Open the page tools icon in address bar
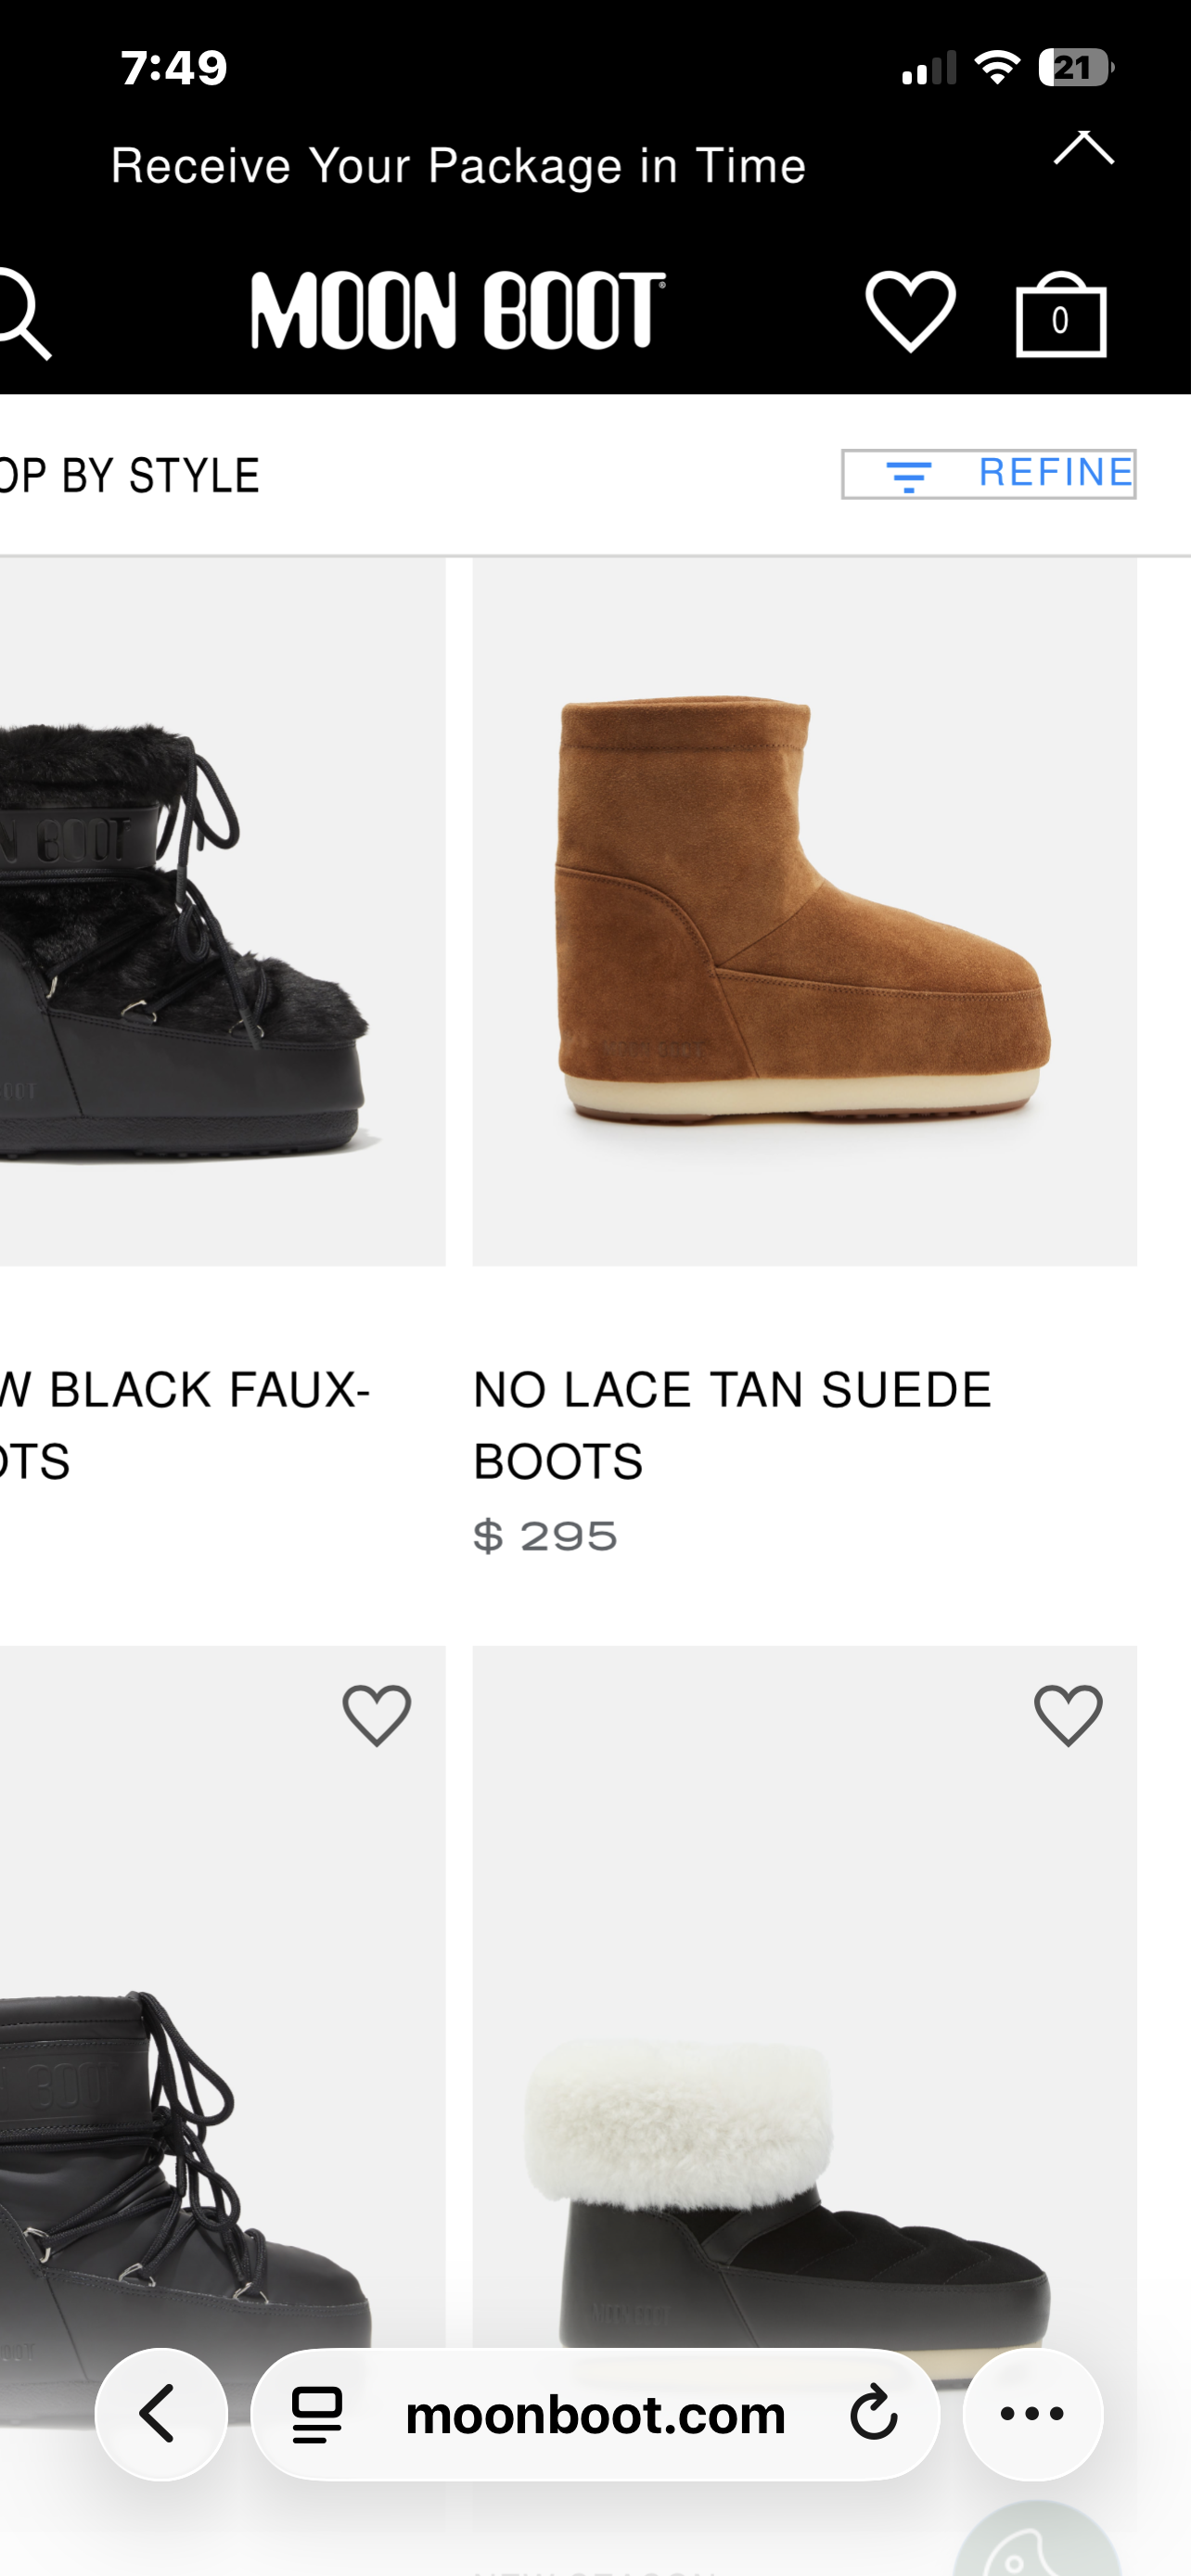 click(x=317, y=2414)
